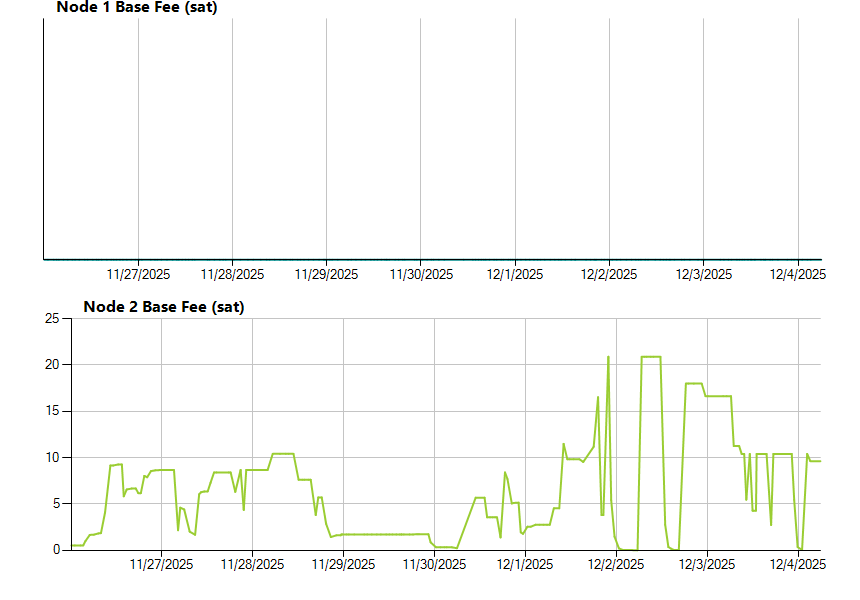The image size is (860, 600).
Task: Select 11/28/2025 label on Node 1 chart
Action: pos(232,274)
